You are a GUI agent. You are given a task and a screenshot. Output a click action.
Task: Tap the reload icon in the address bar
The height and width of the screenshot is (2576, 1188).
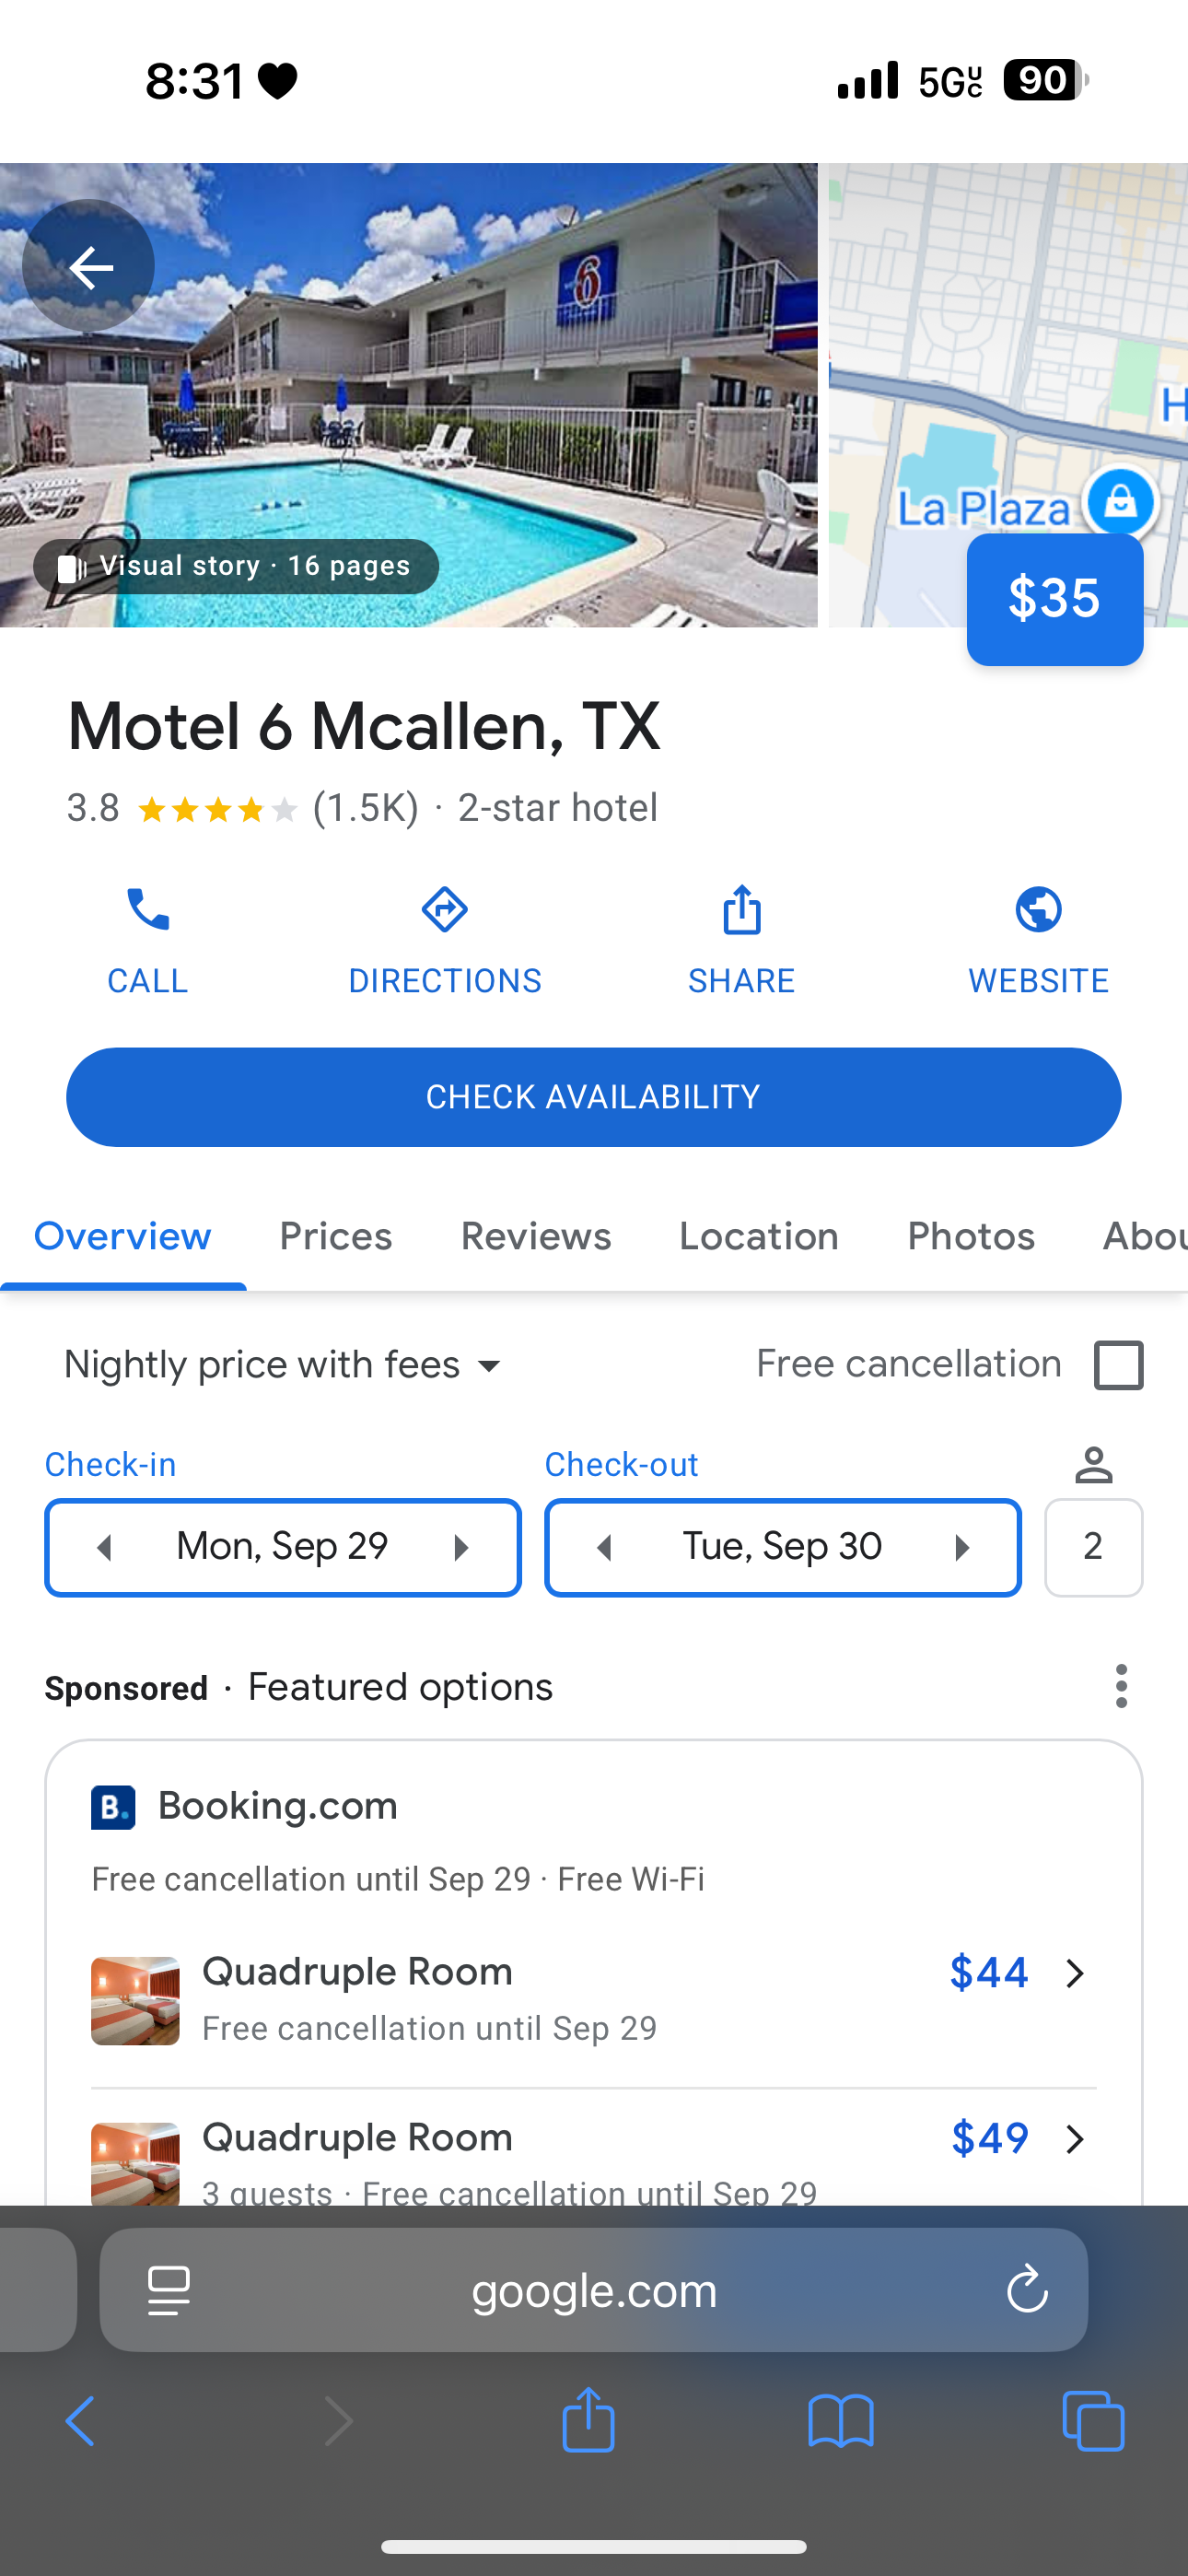1026,2290
